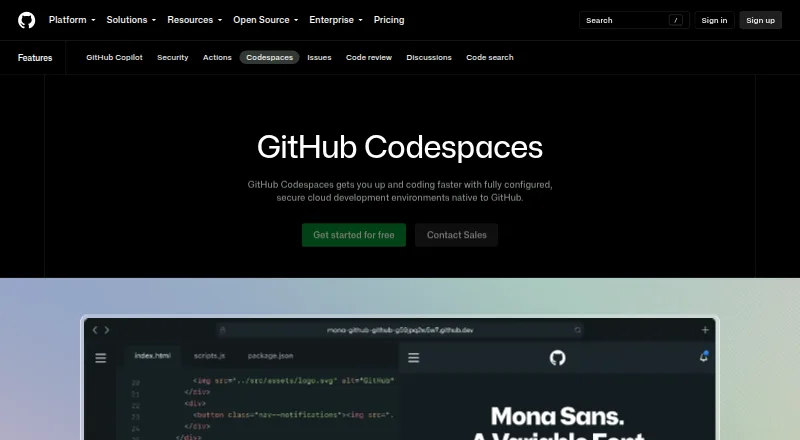Go to the Issues feature tab
Image resolution: width=800 pixels, height=440 pixels.
pos(319,58)
